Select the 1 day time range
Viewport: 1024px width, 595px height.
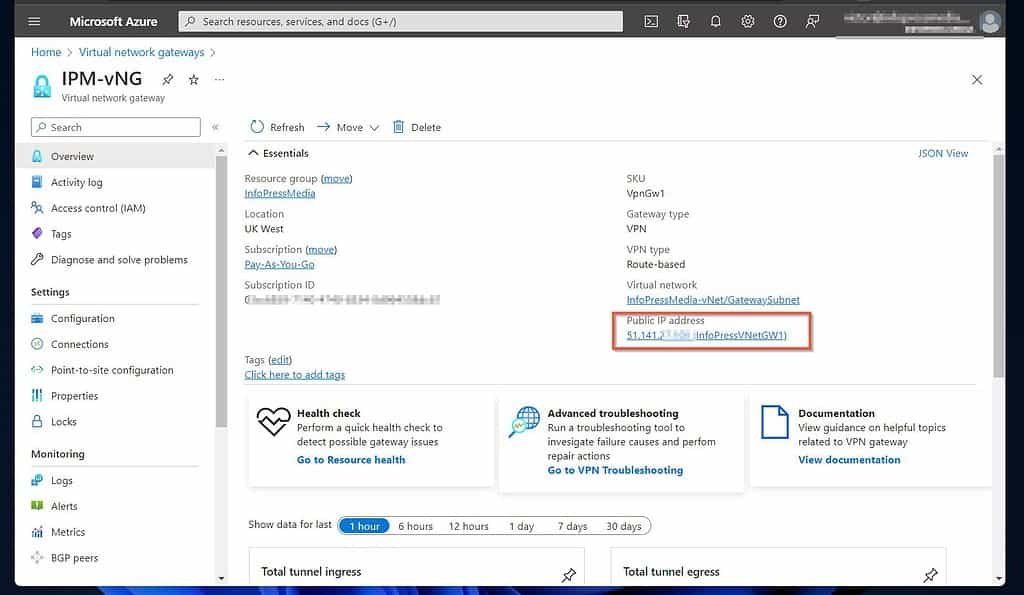click(x=521, y=526)
